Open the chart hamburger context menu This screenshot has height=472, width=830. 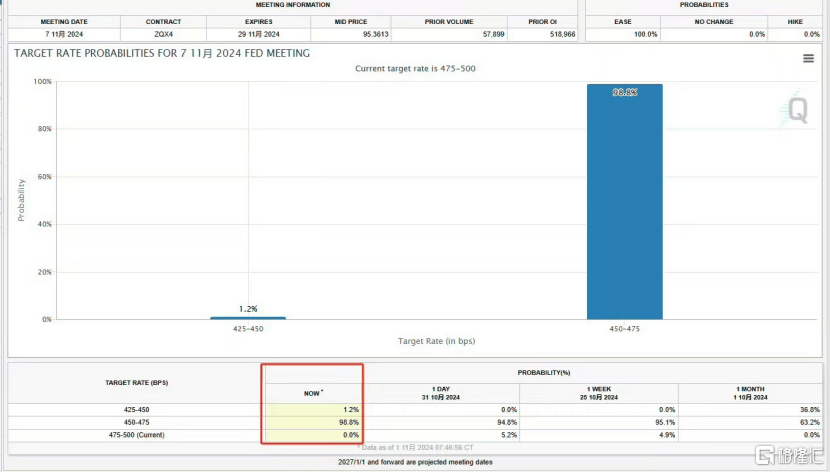pos(808,58)
